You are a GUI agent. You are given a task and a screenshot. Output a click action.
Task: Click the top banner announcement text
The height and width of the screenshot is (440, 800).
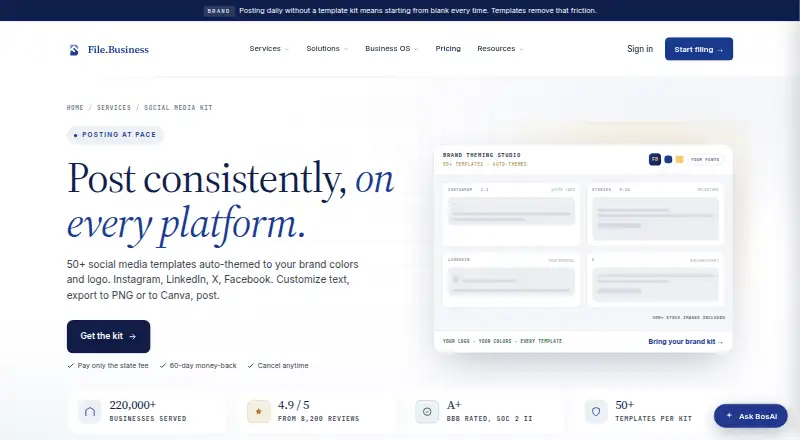click(x=417, y=10)
